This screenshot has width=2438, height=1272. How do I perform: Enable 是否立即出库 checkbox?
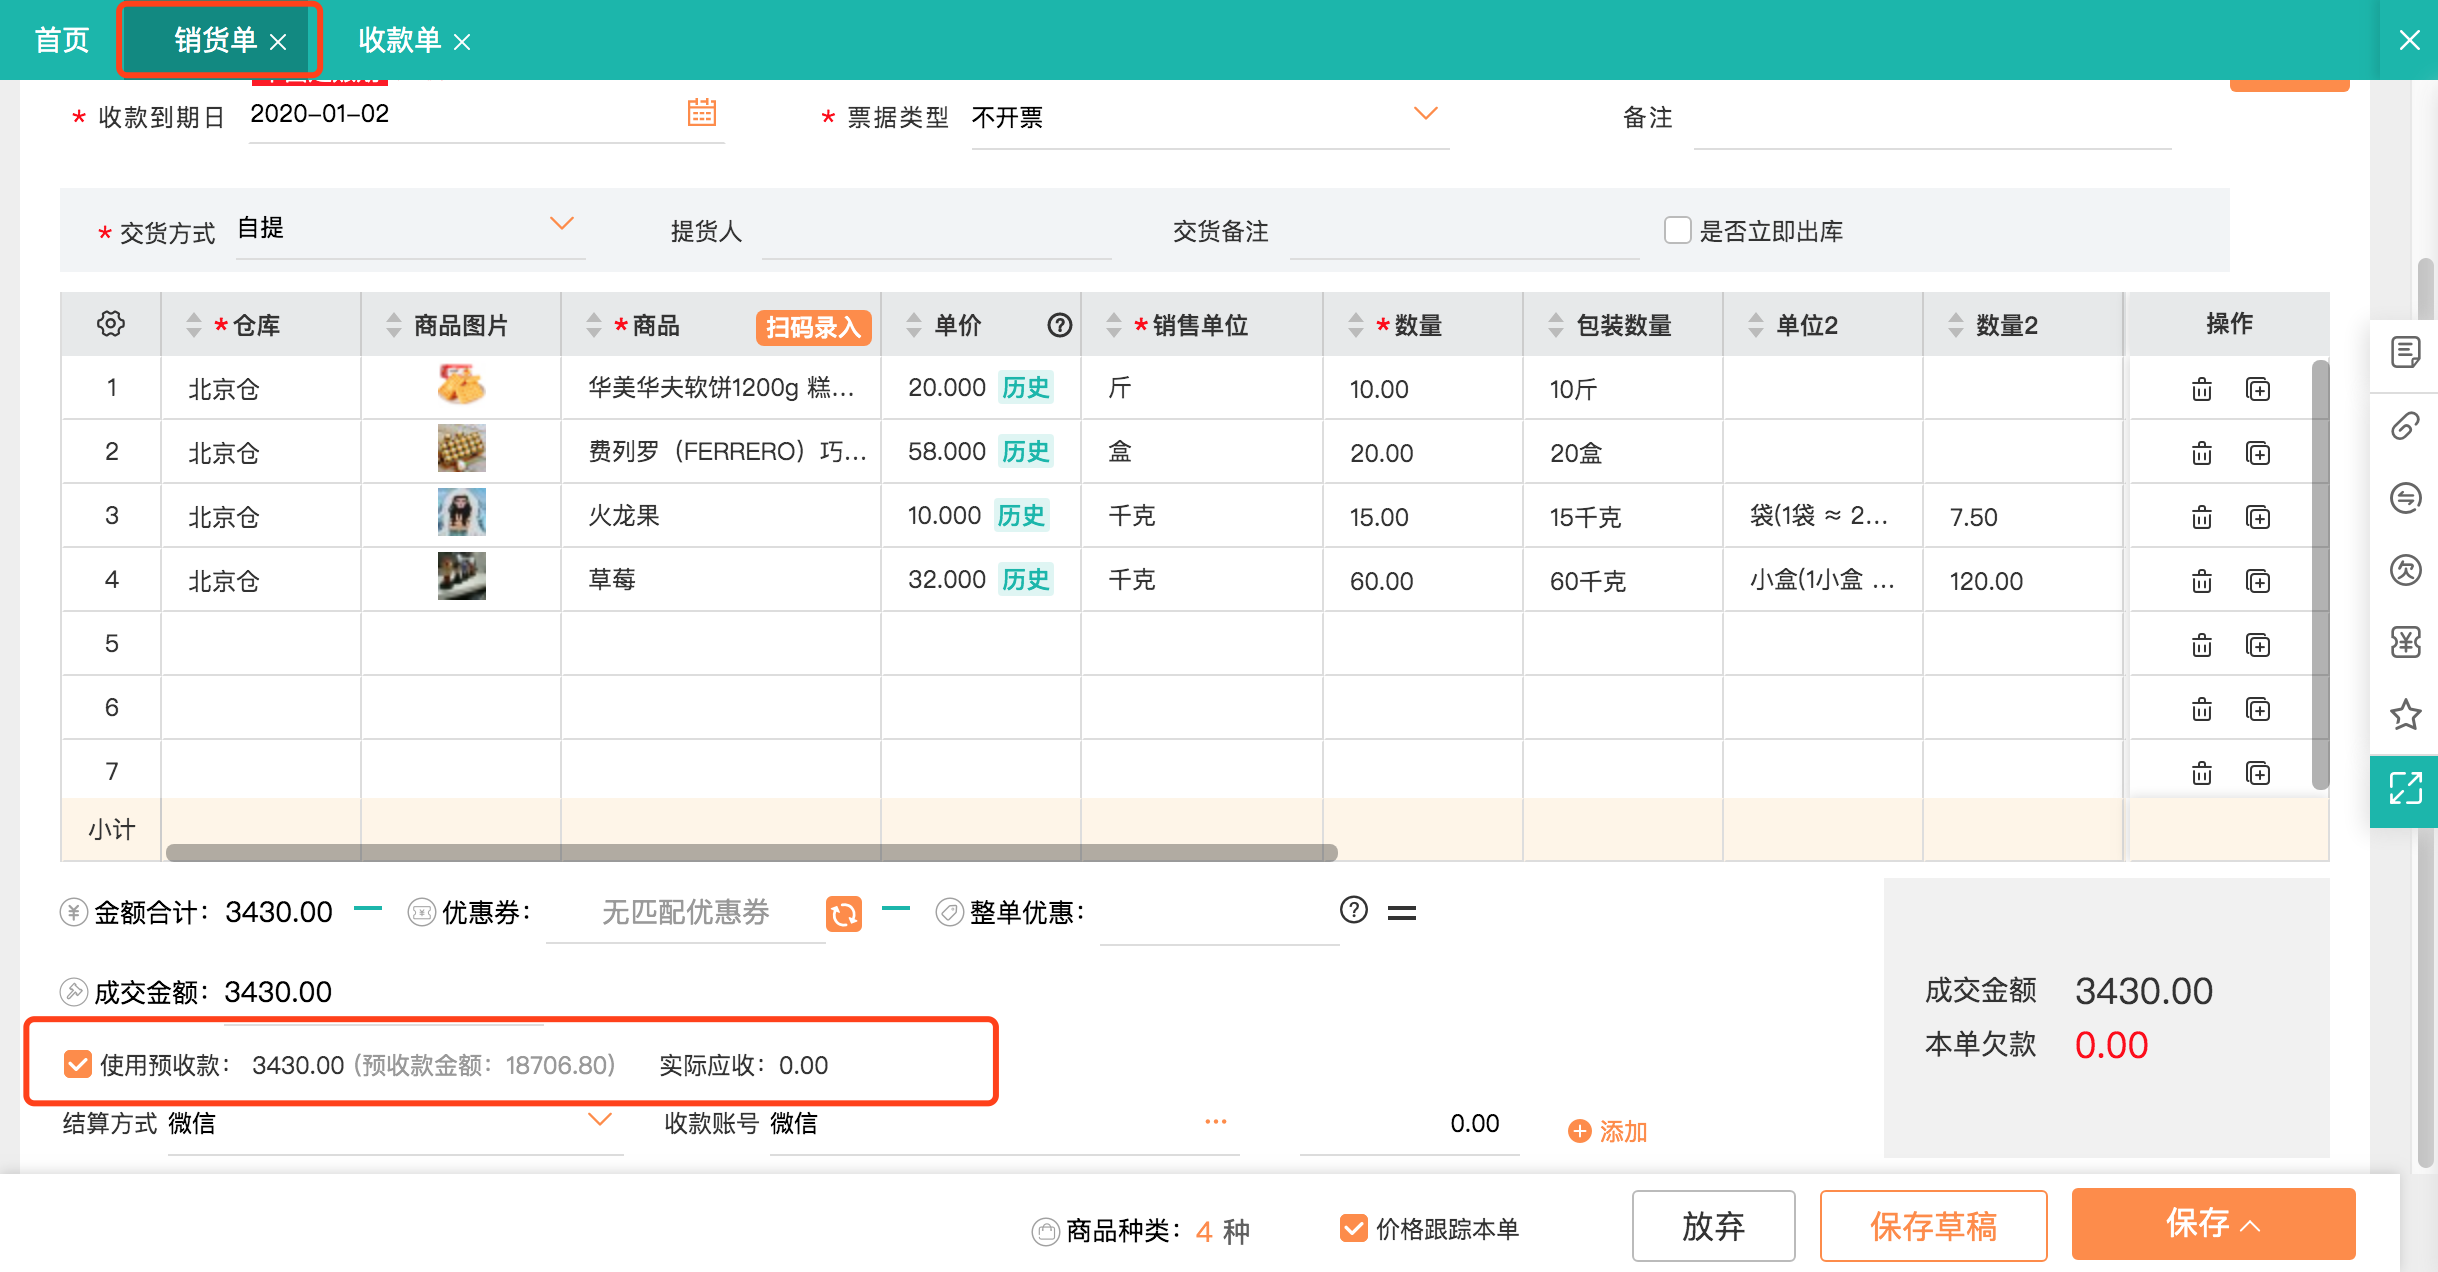[1674, 229]
